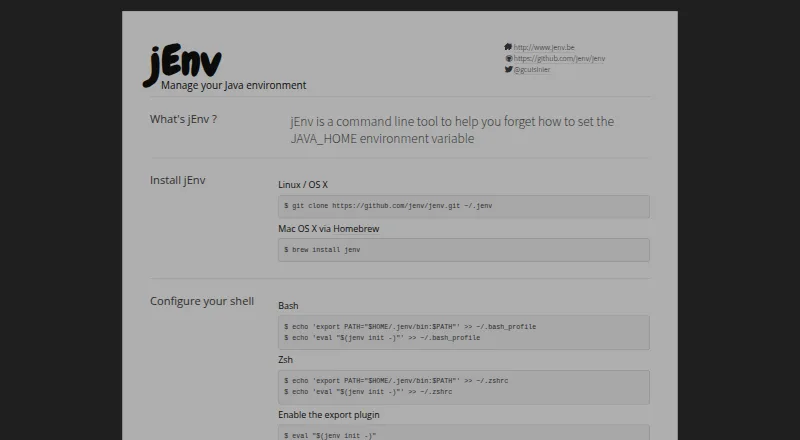This screenshot has width=800, height=440.
Task: Click the 'Linux / OS X' label
Action: point(303,185)
